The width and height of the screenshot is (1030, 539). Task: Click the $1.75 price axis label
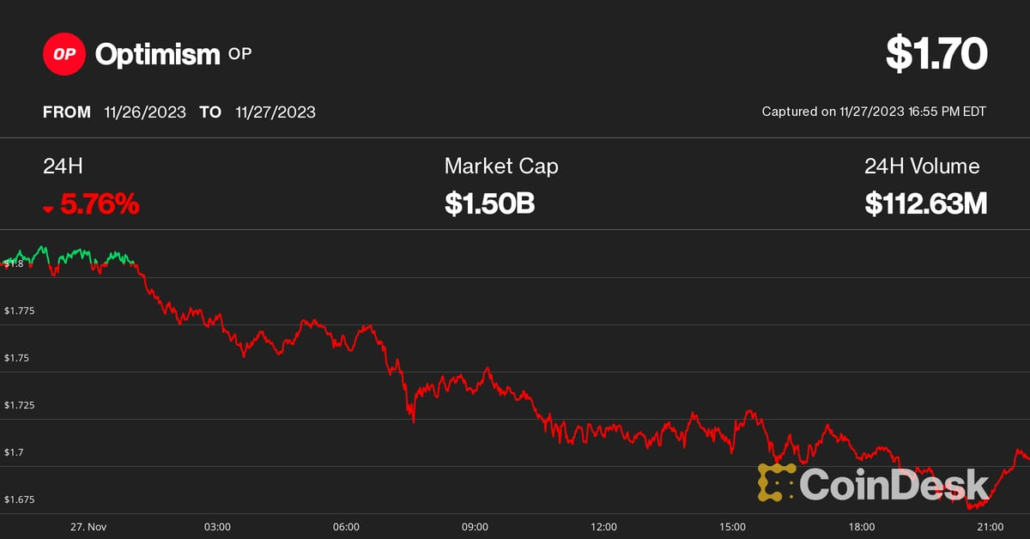pyautogui.click(x=18, y=358)
